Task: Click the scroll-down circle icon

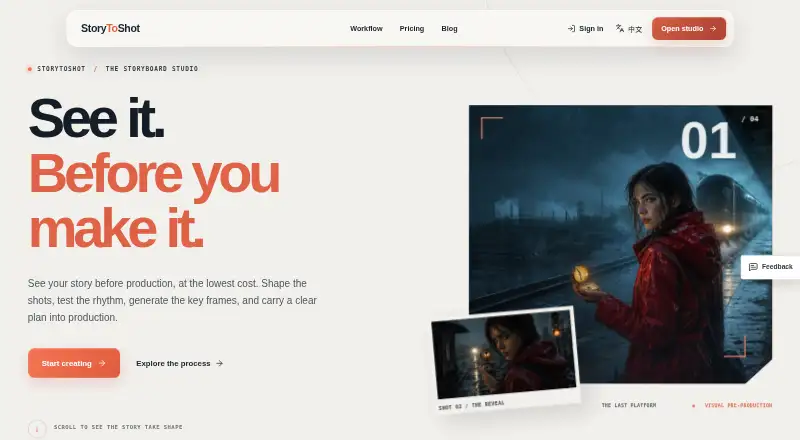Action: pos(37,429)
